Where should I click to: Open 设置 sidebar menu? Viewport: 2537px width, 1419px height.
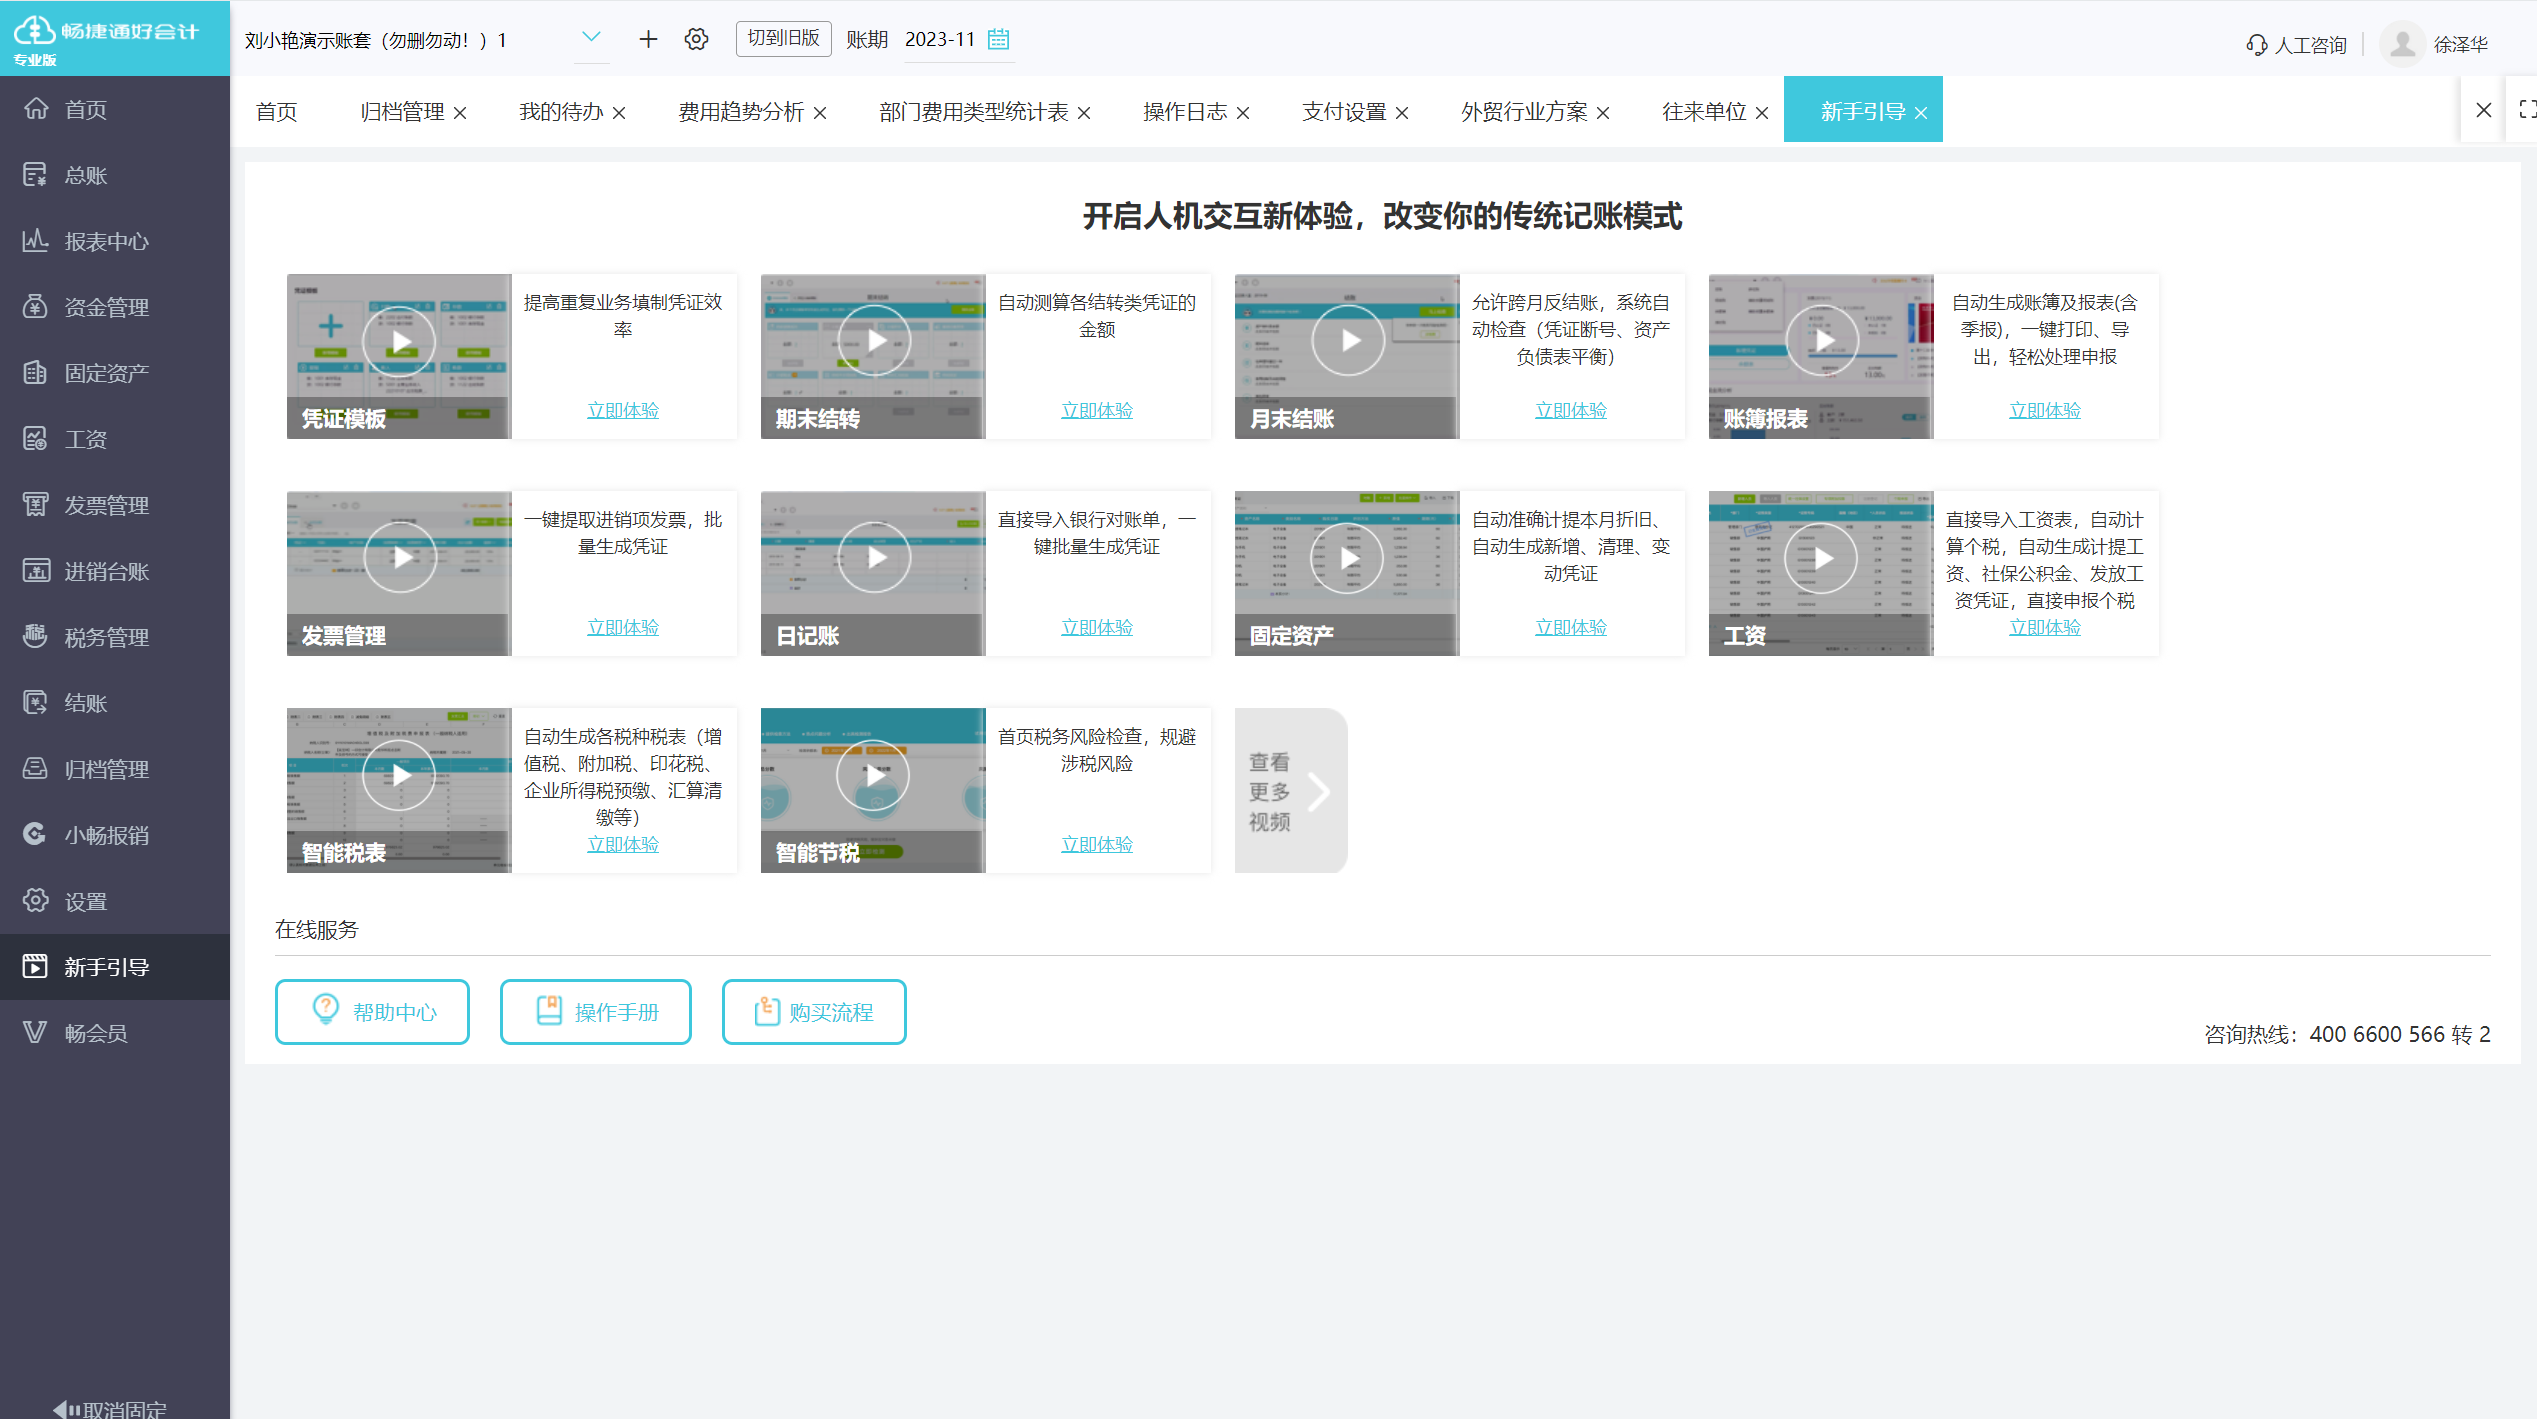pyautogui.click(x=113, y=901)
